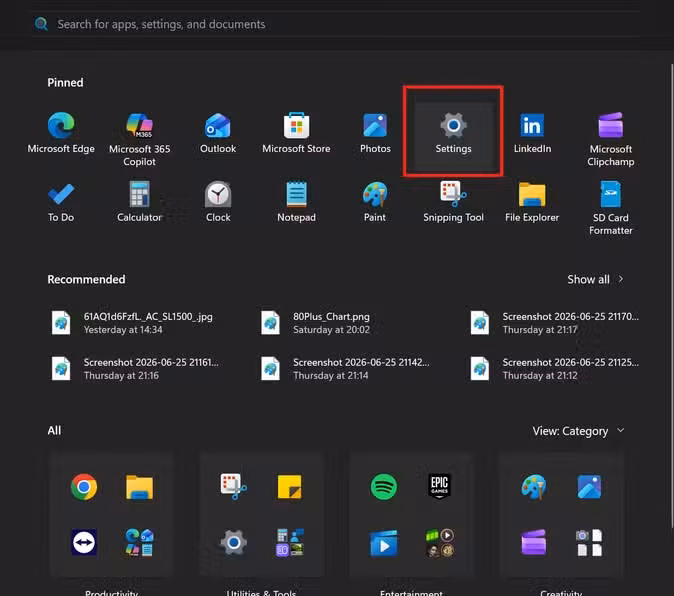Open 80Plus_Chart.png recommended file

coord(316,323)
